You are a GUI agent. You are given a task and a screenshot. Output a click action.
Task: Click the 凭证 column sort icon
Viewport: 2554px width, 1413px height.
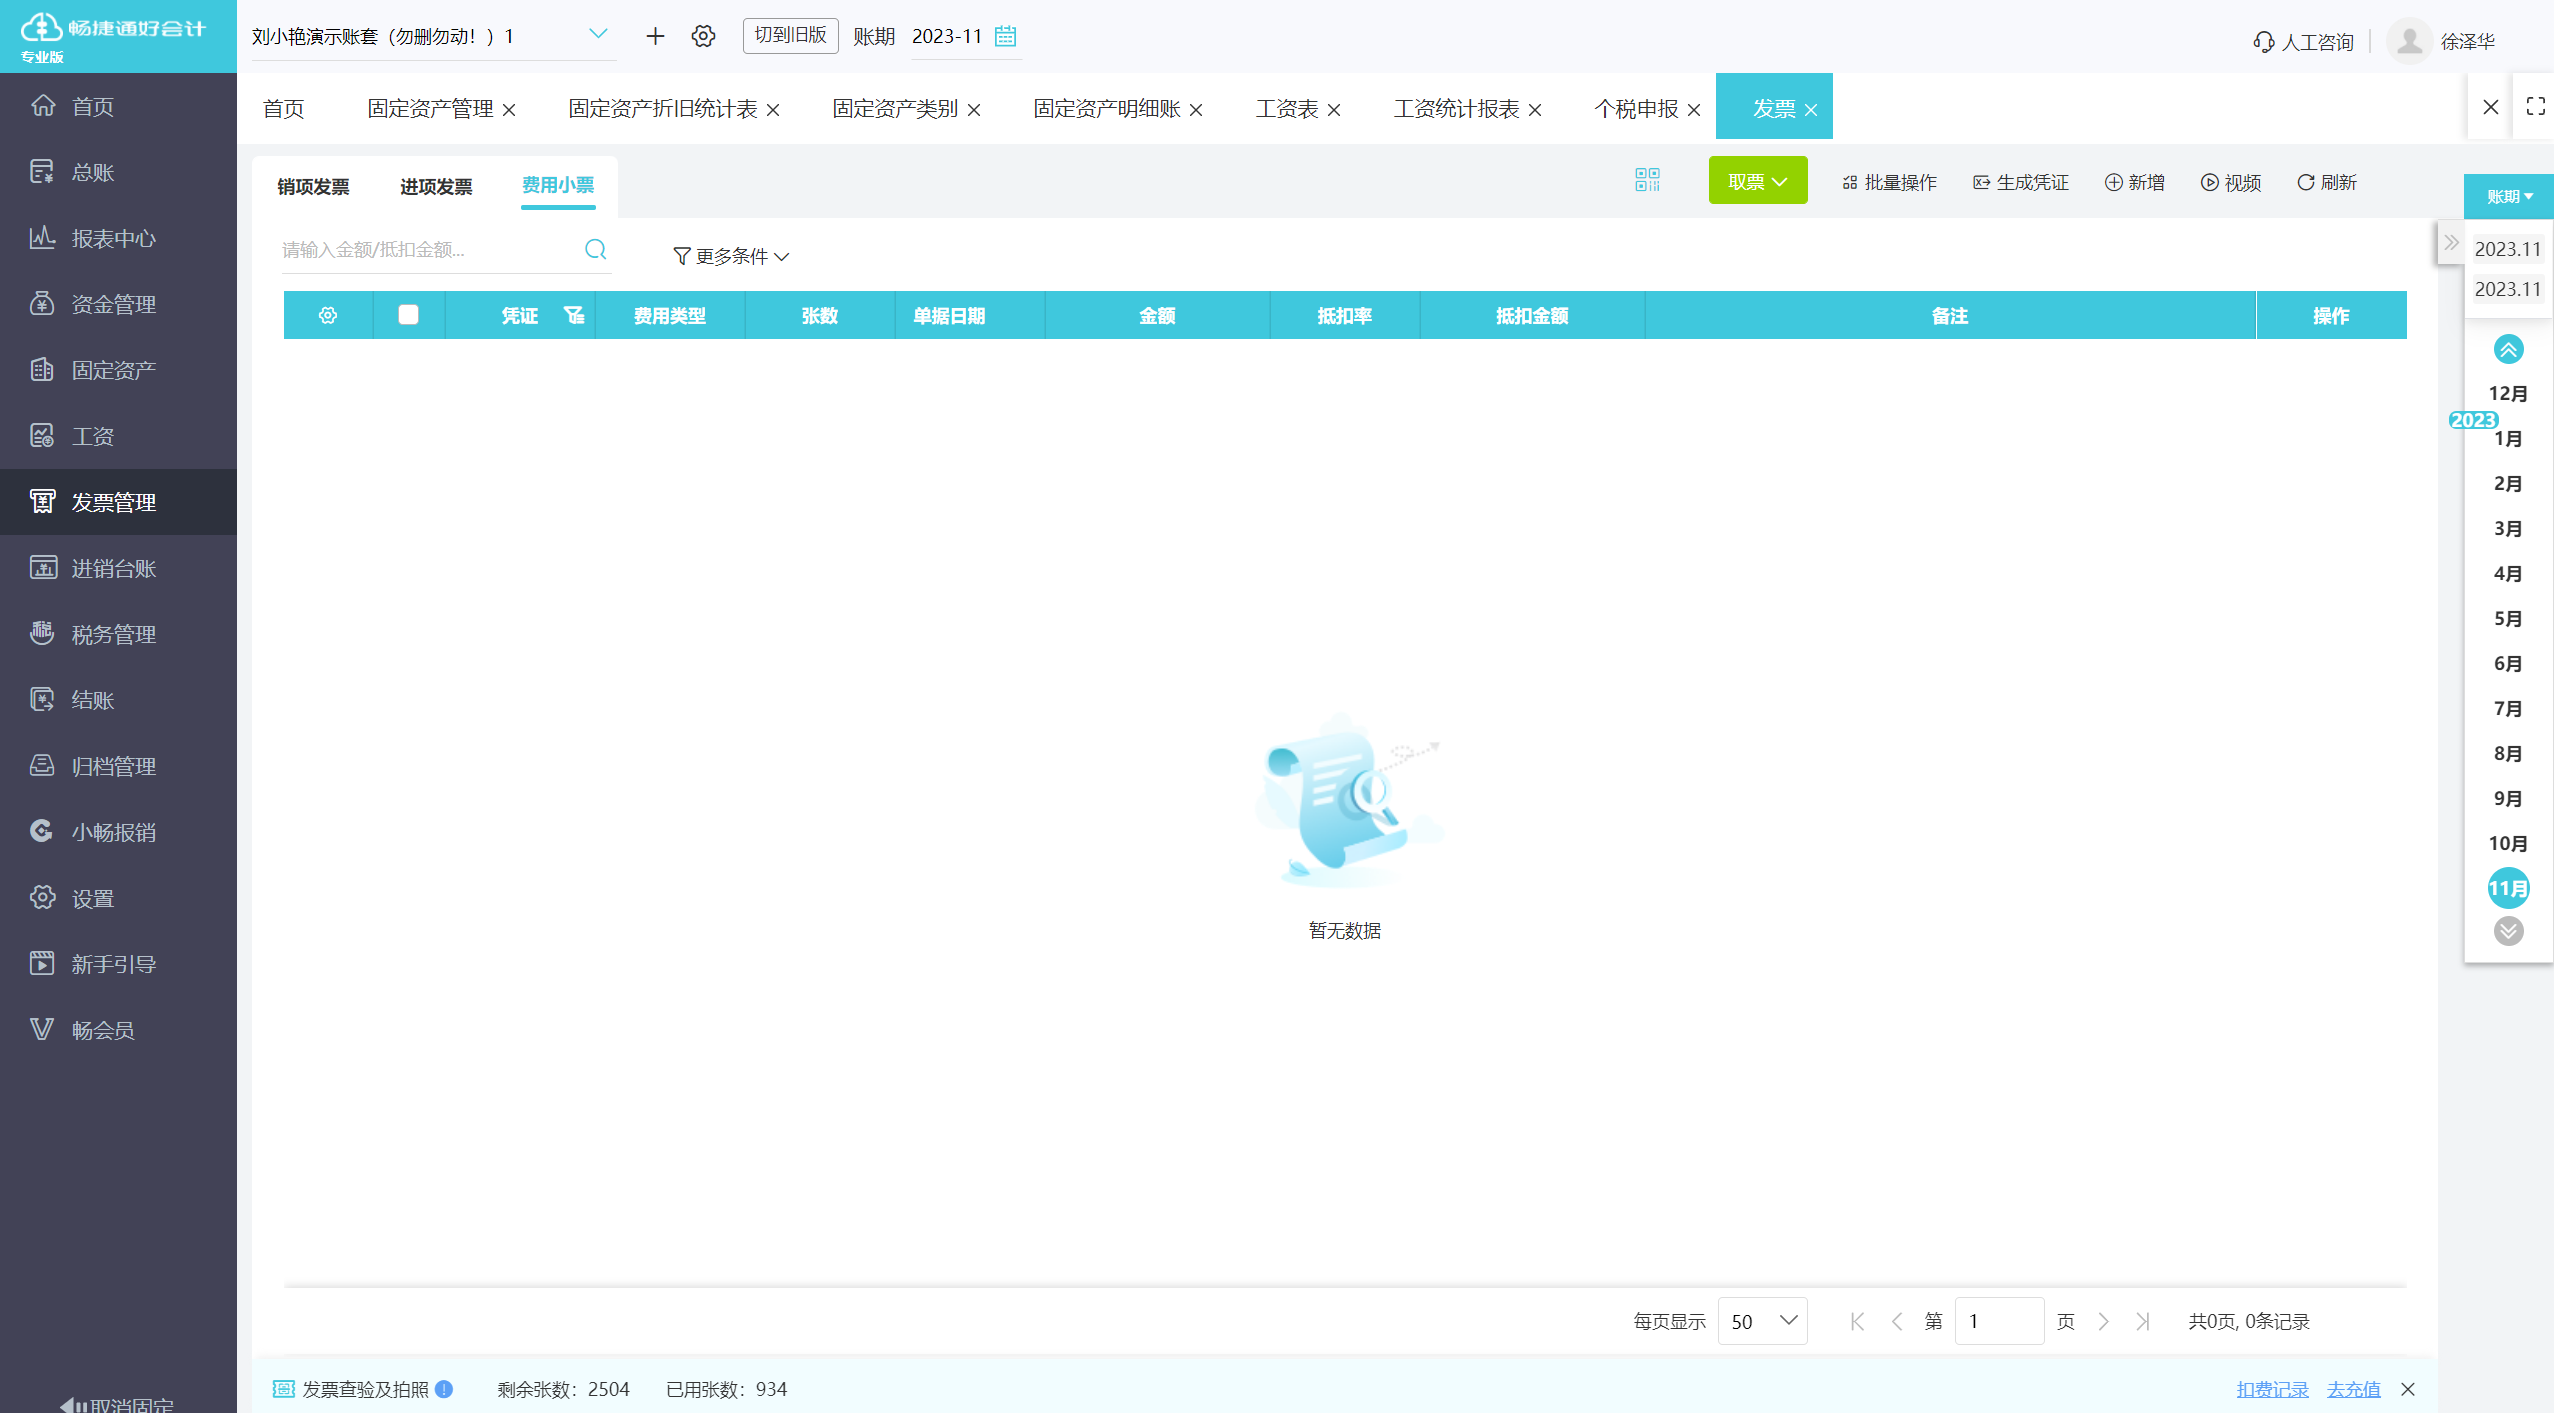pos(574,317)
